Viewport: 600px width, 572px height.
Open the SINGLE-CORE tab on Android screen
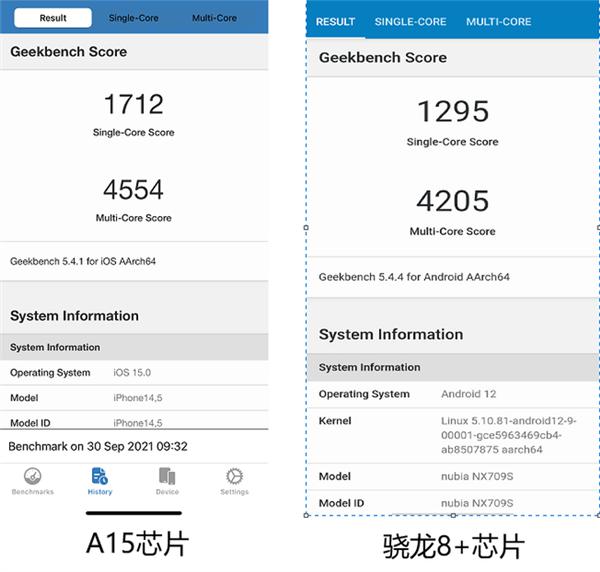pos(410,21)
